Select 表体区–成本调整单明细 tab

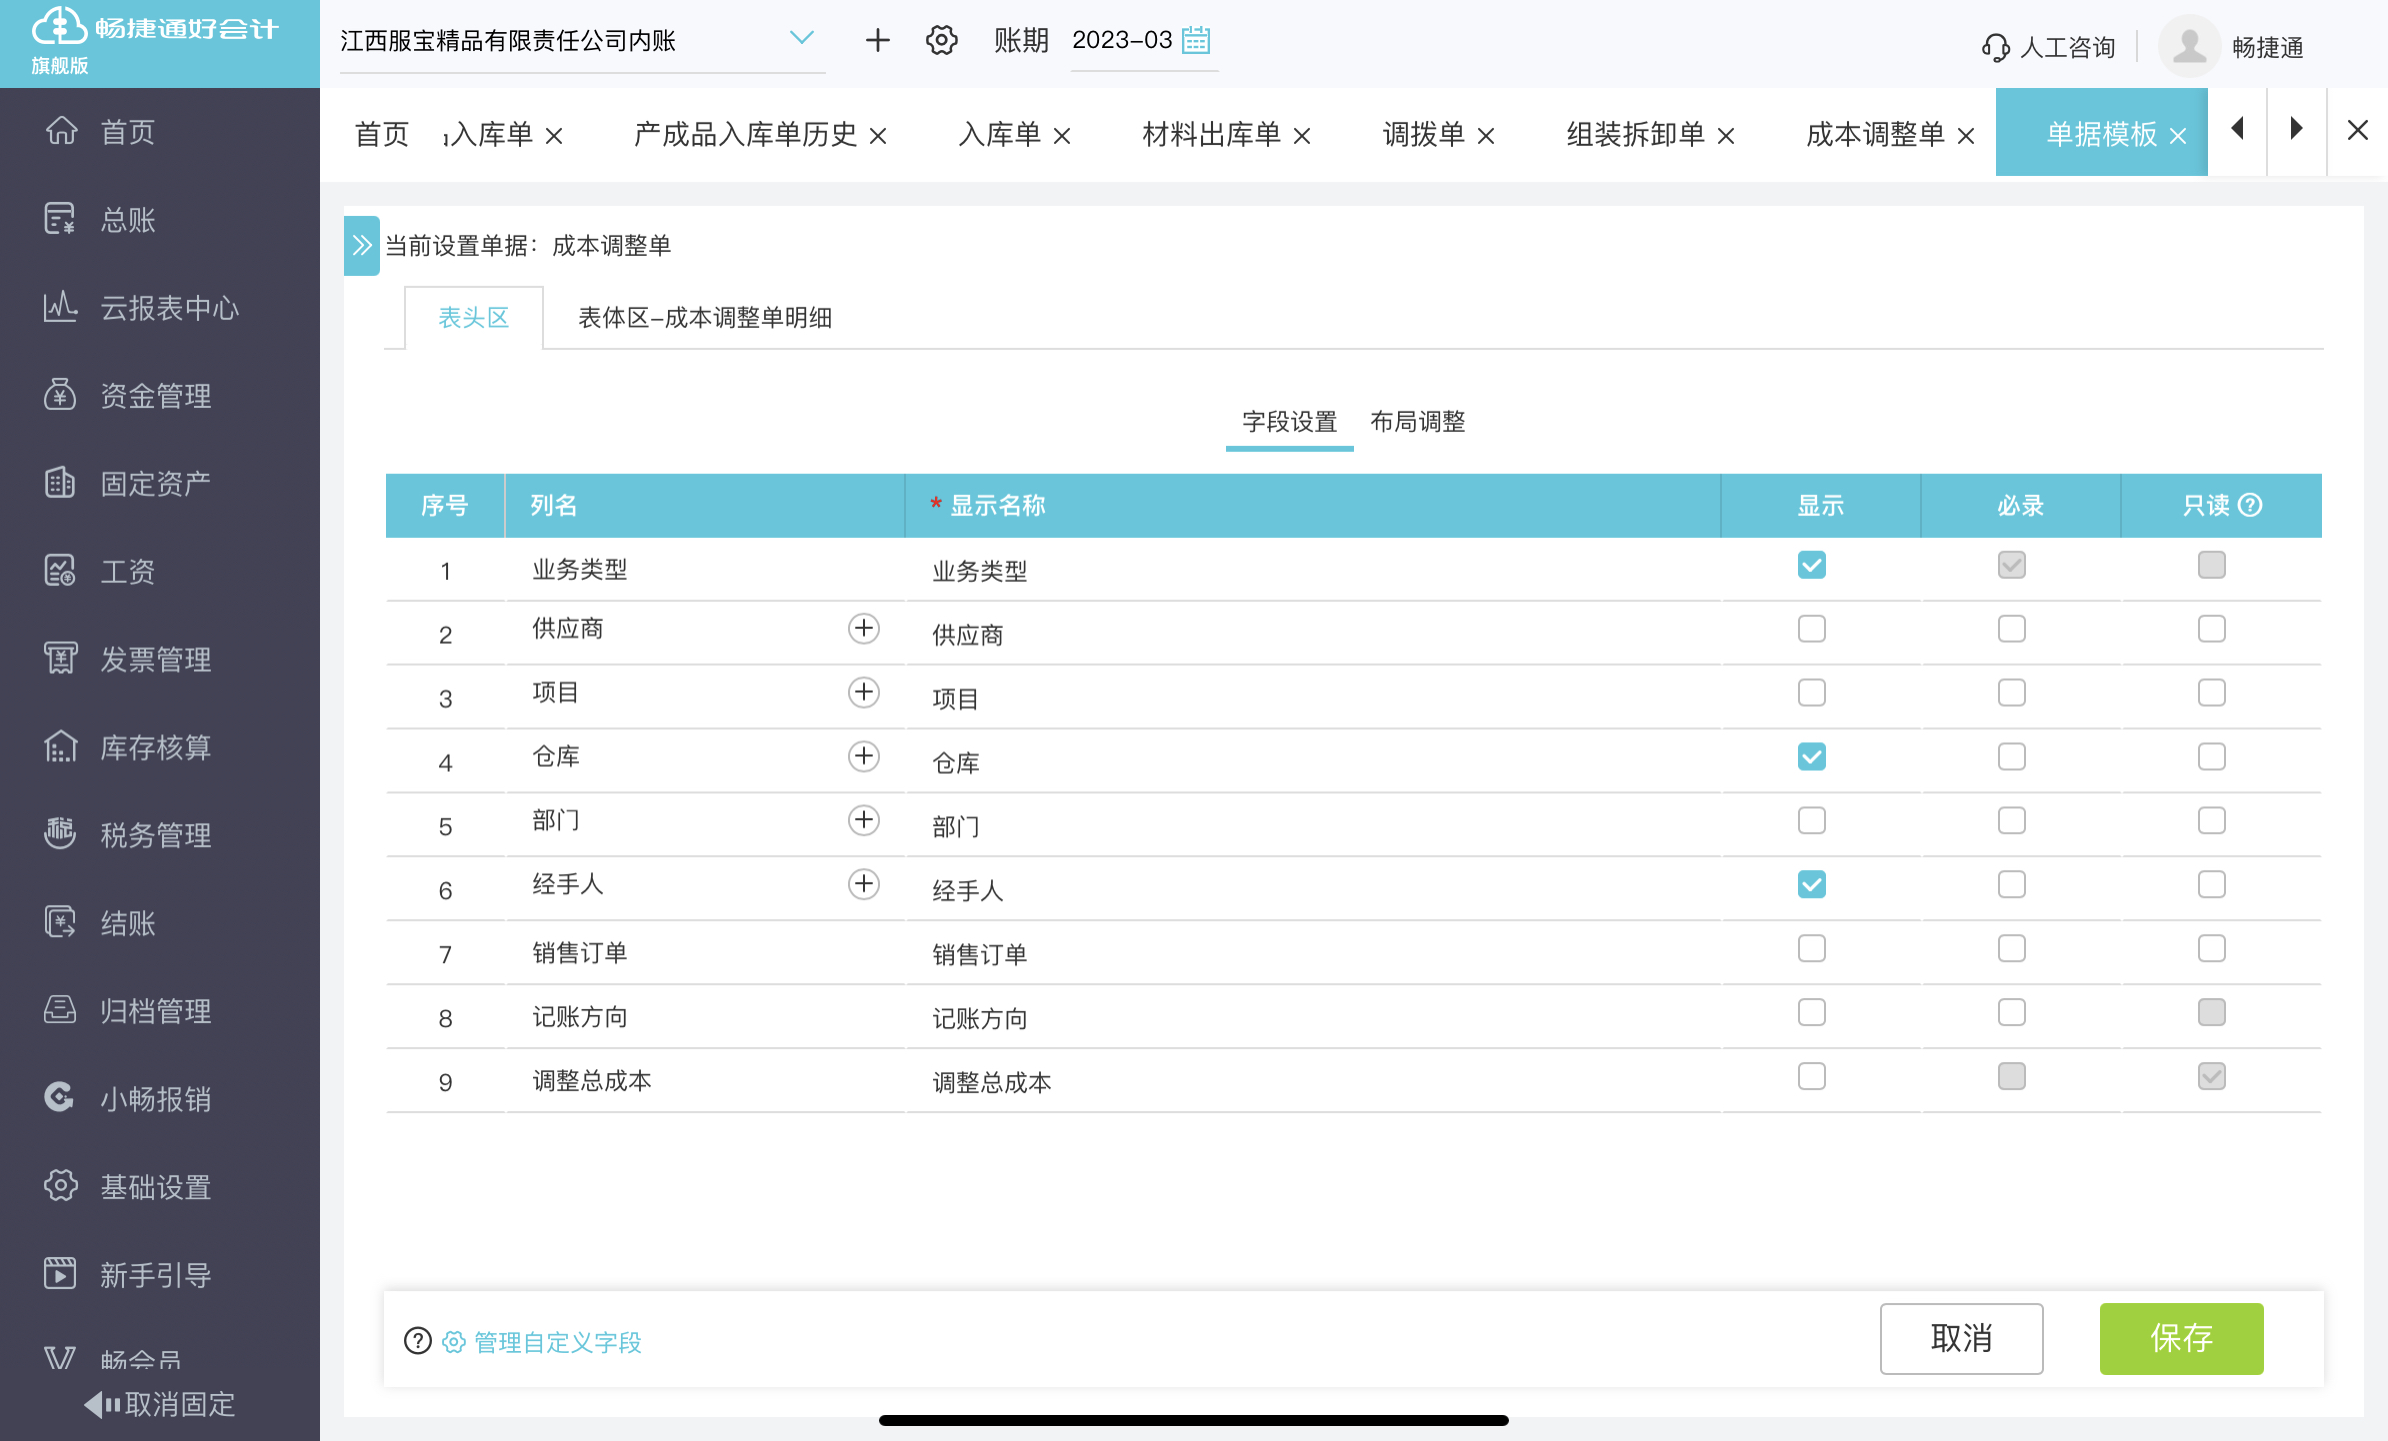pyautogui.click(x=706, y=315)
